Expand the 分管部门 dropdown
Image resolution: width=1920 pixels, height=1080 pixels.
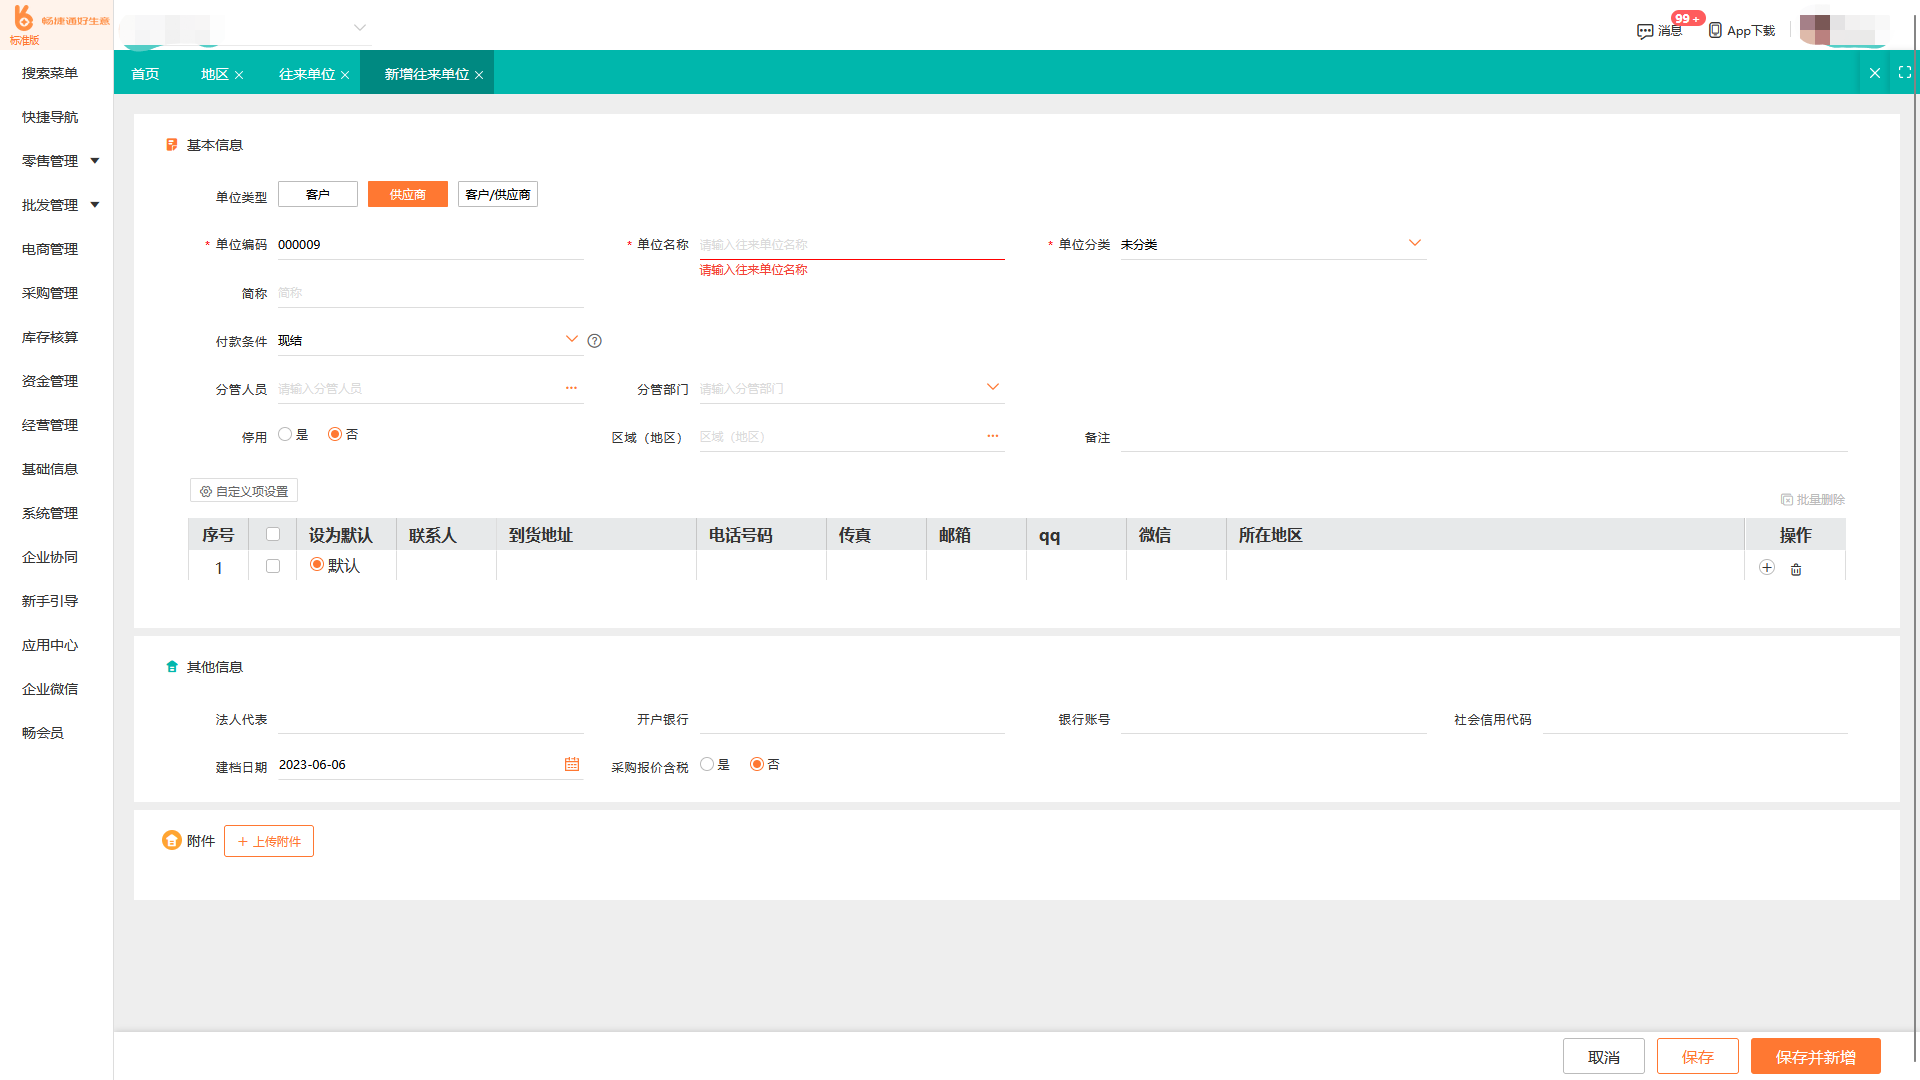pos(992,388)
